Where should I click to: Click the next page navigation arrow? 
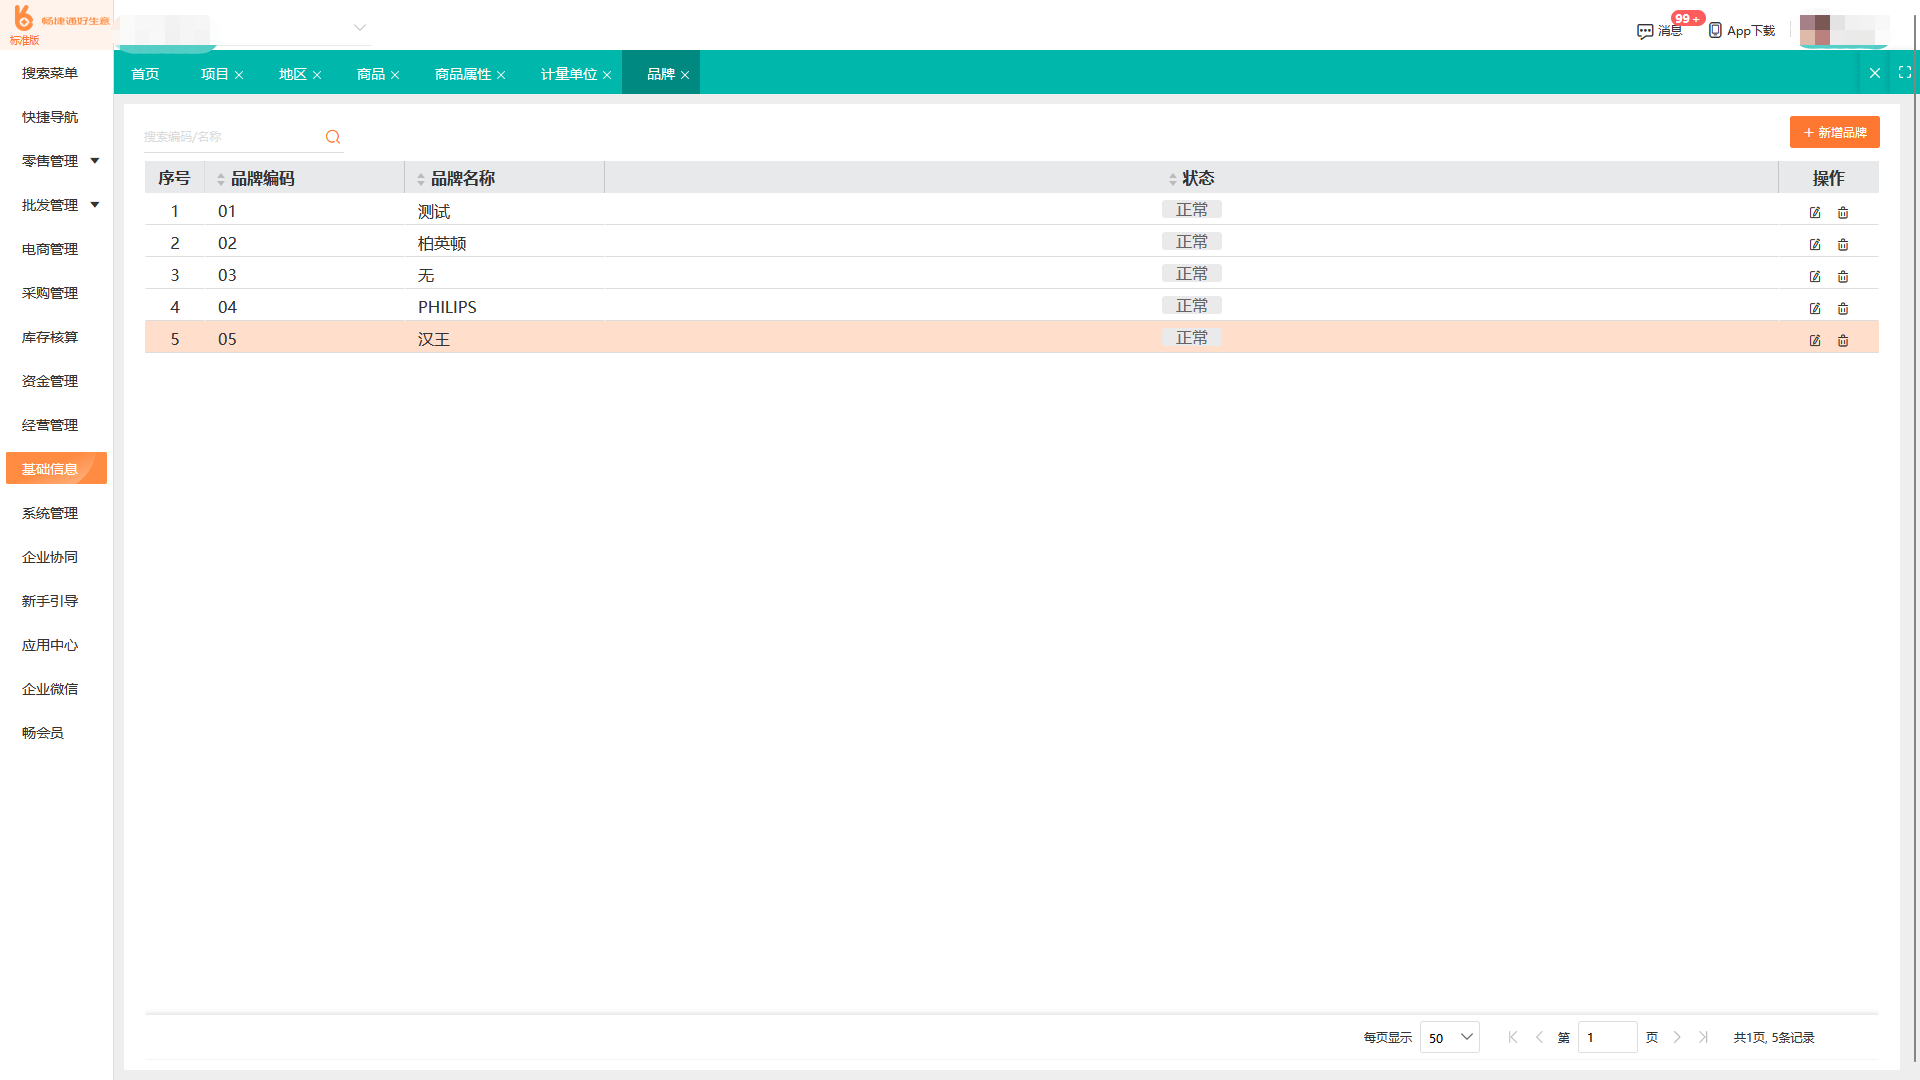pos(1676,1038)
